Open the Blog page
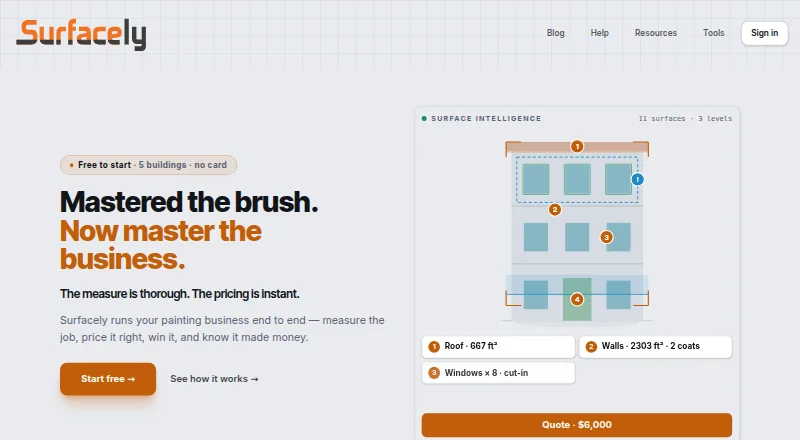Viewport: 800px width, 440px height. pos(556,33)
